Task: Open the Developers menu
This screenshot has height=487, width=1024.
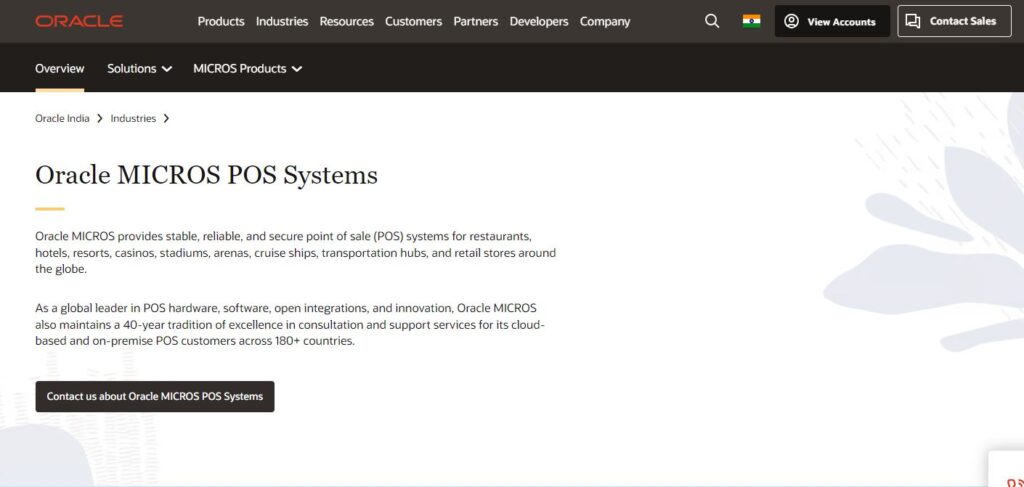Action: 539,22
